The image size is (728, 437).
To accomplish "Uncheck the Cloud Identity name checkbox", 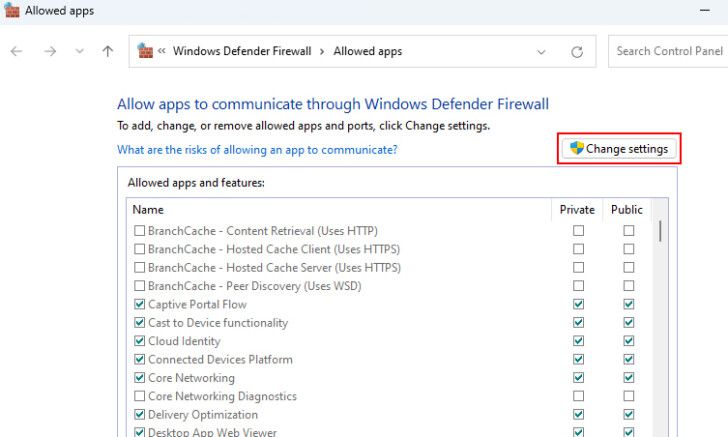I will 139,341.
